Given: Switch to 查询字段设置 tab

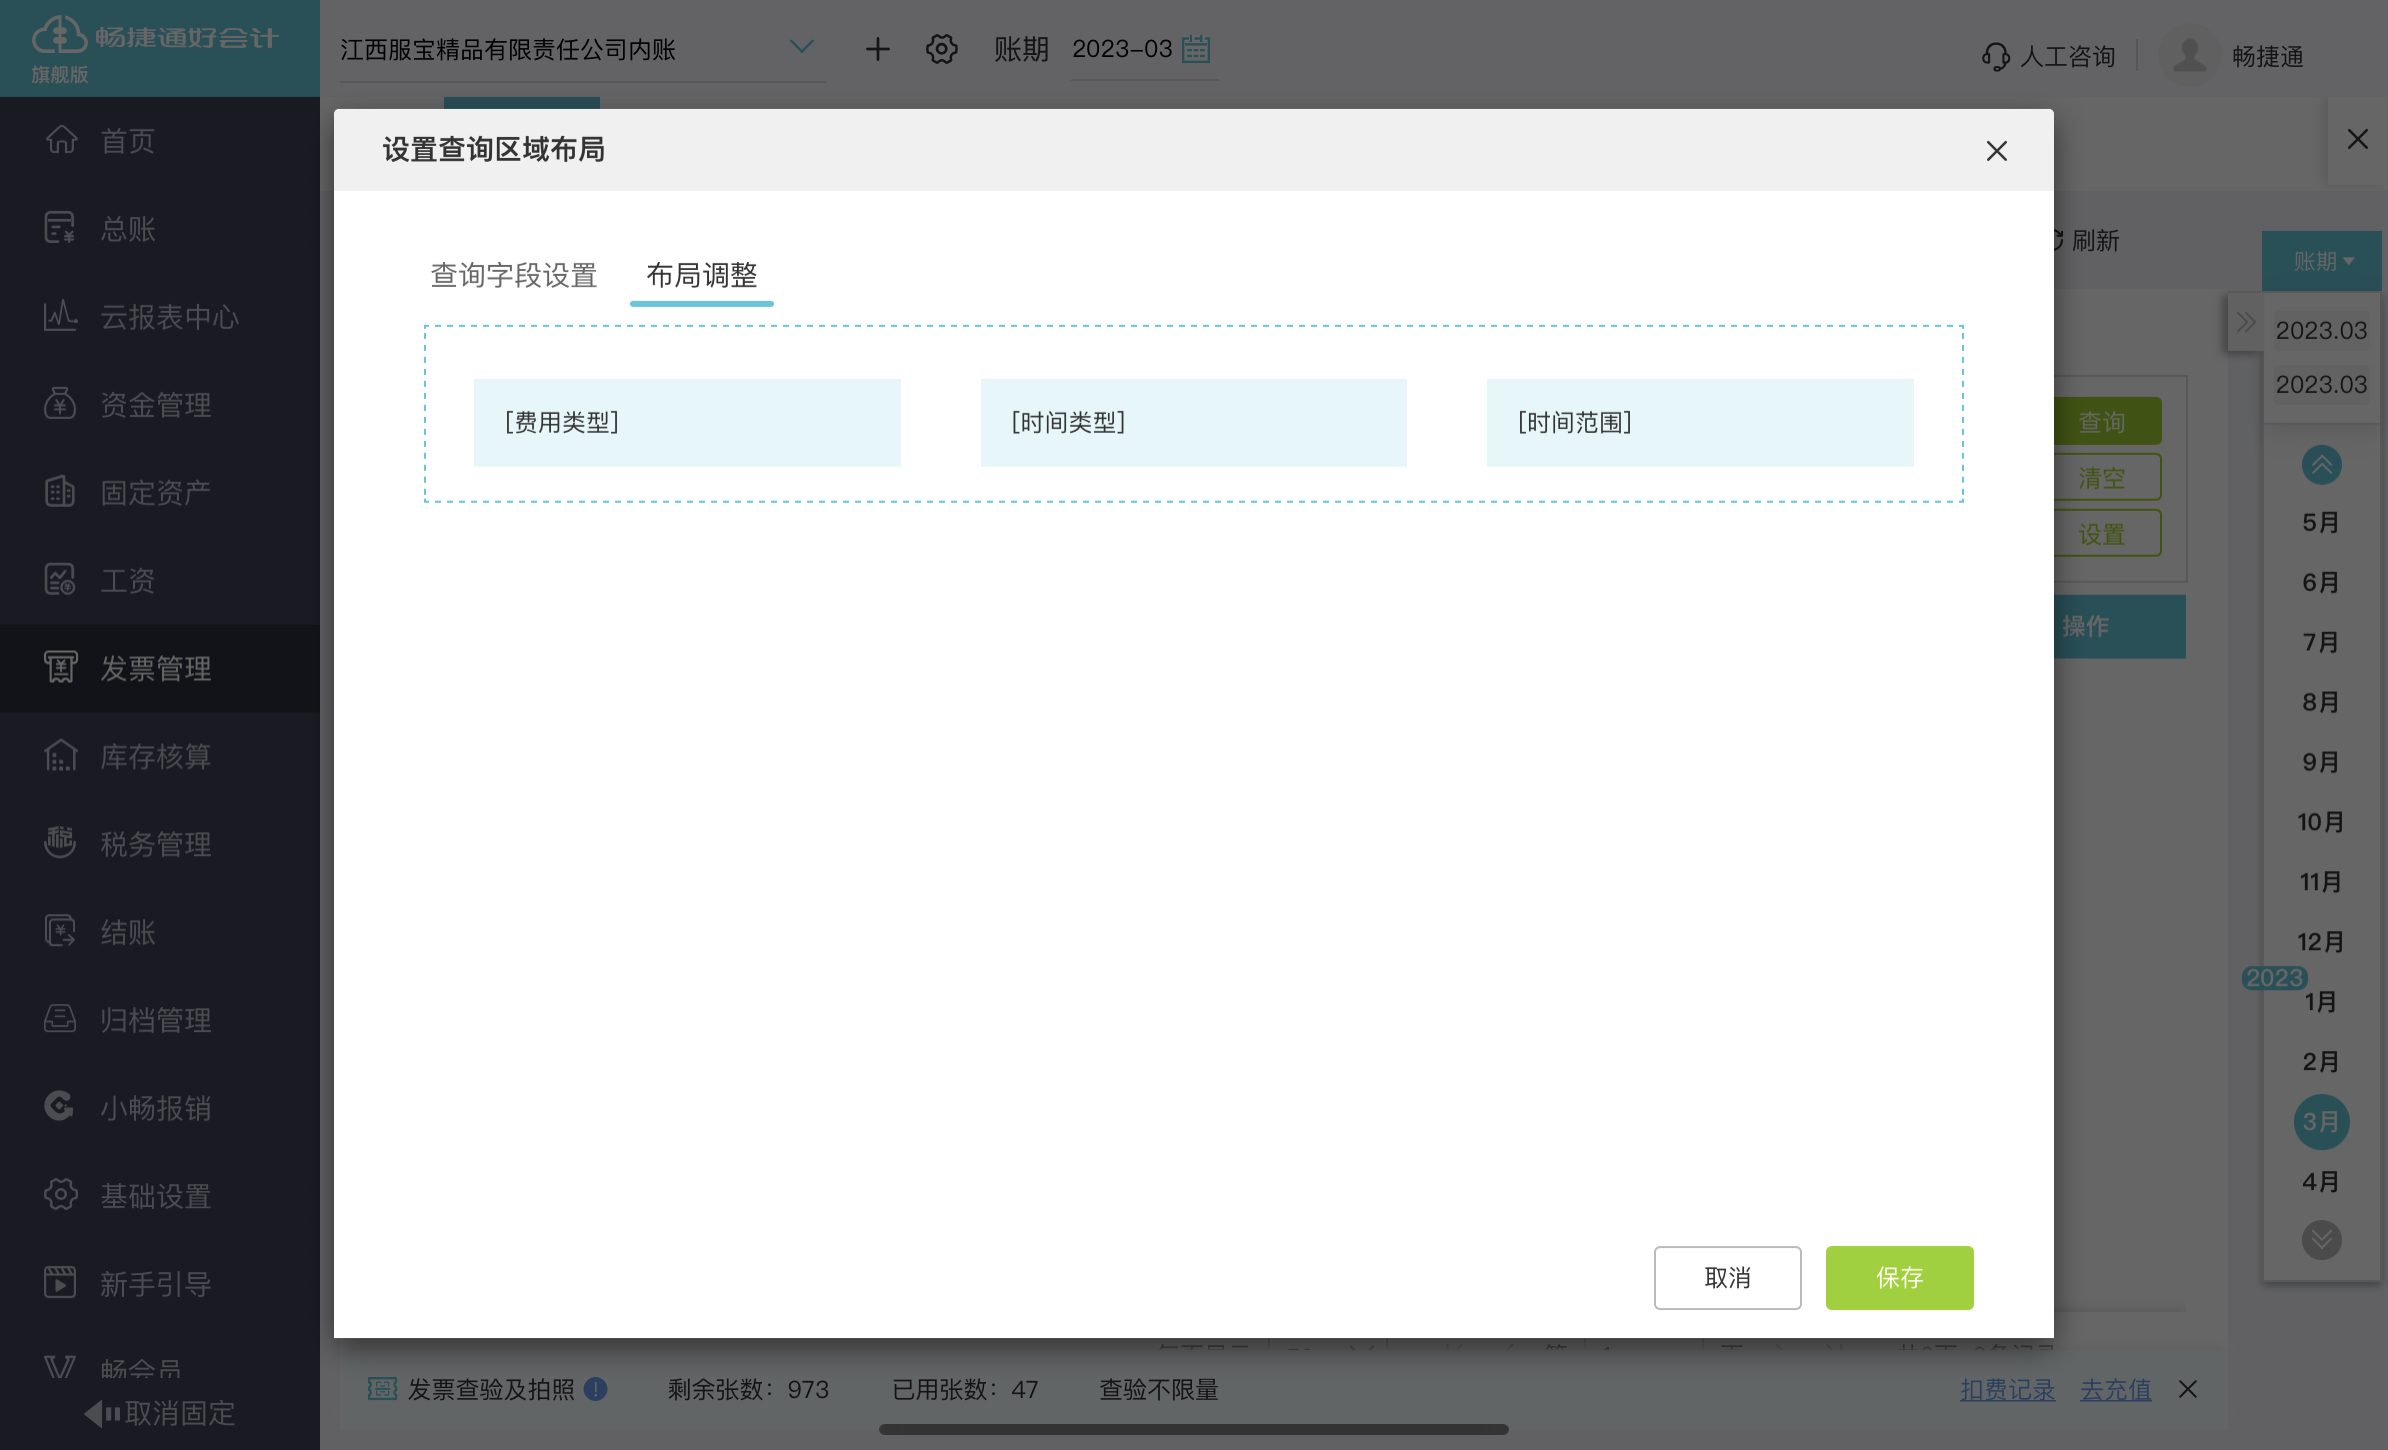Looking at the screenshot, I should [x=512, y=275].
